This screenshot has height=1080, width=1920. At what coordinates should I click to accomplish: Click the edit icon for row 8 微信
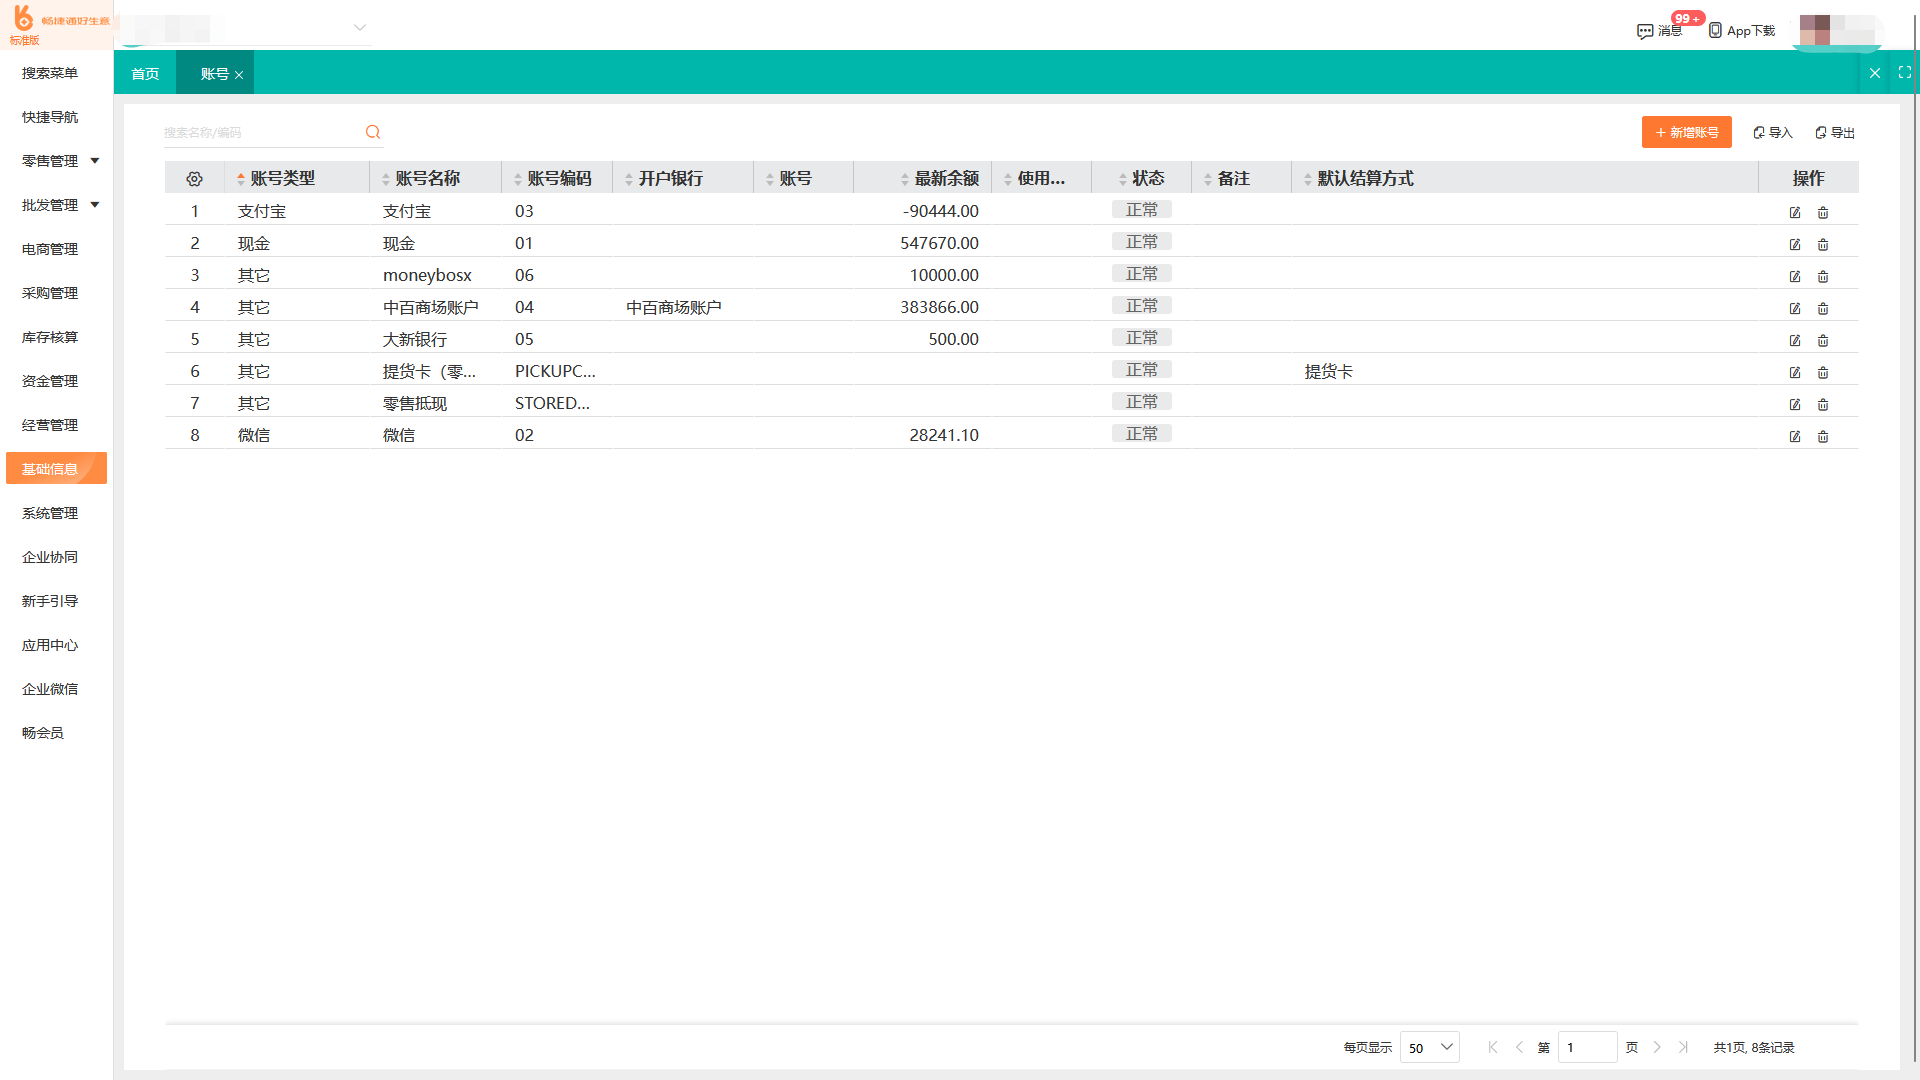pyautogui.click(x=1795, y=435)
